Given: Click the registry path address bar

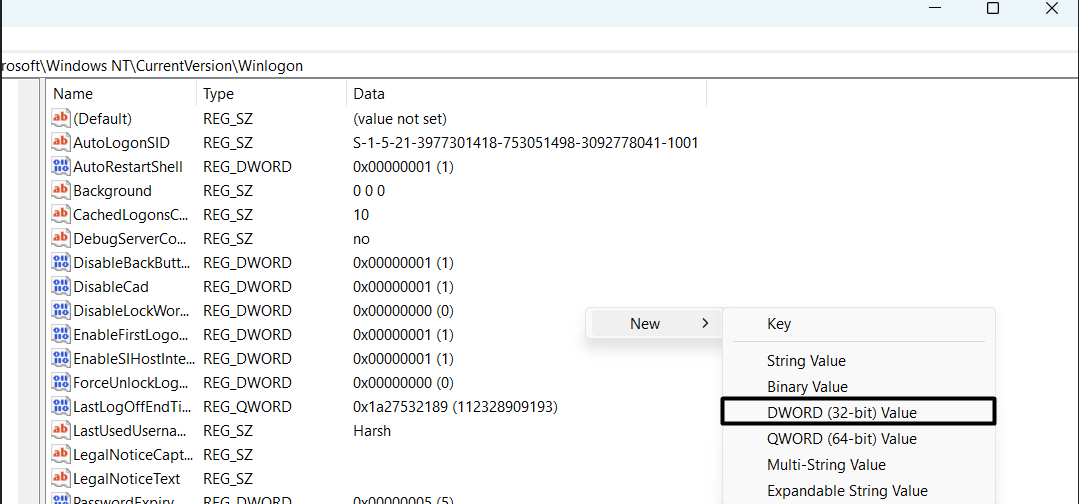Looking at the screenshot, I should click(538, 66).
